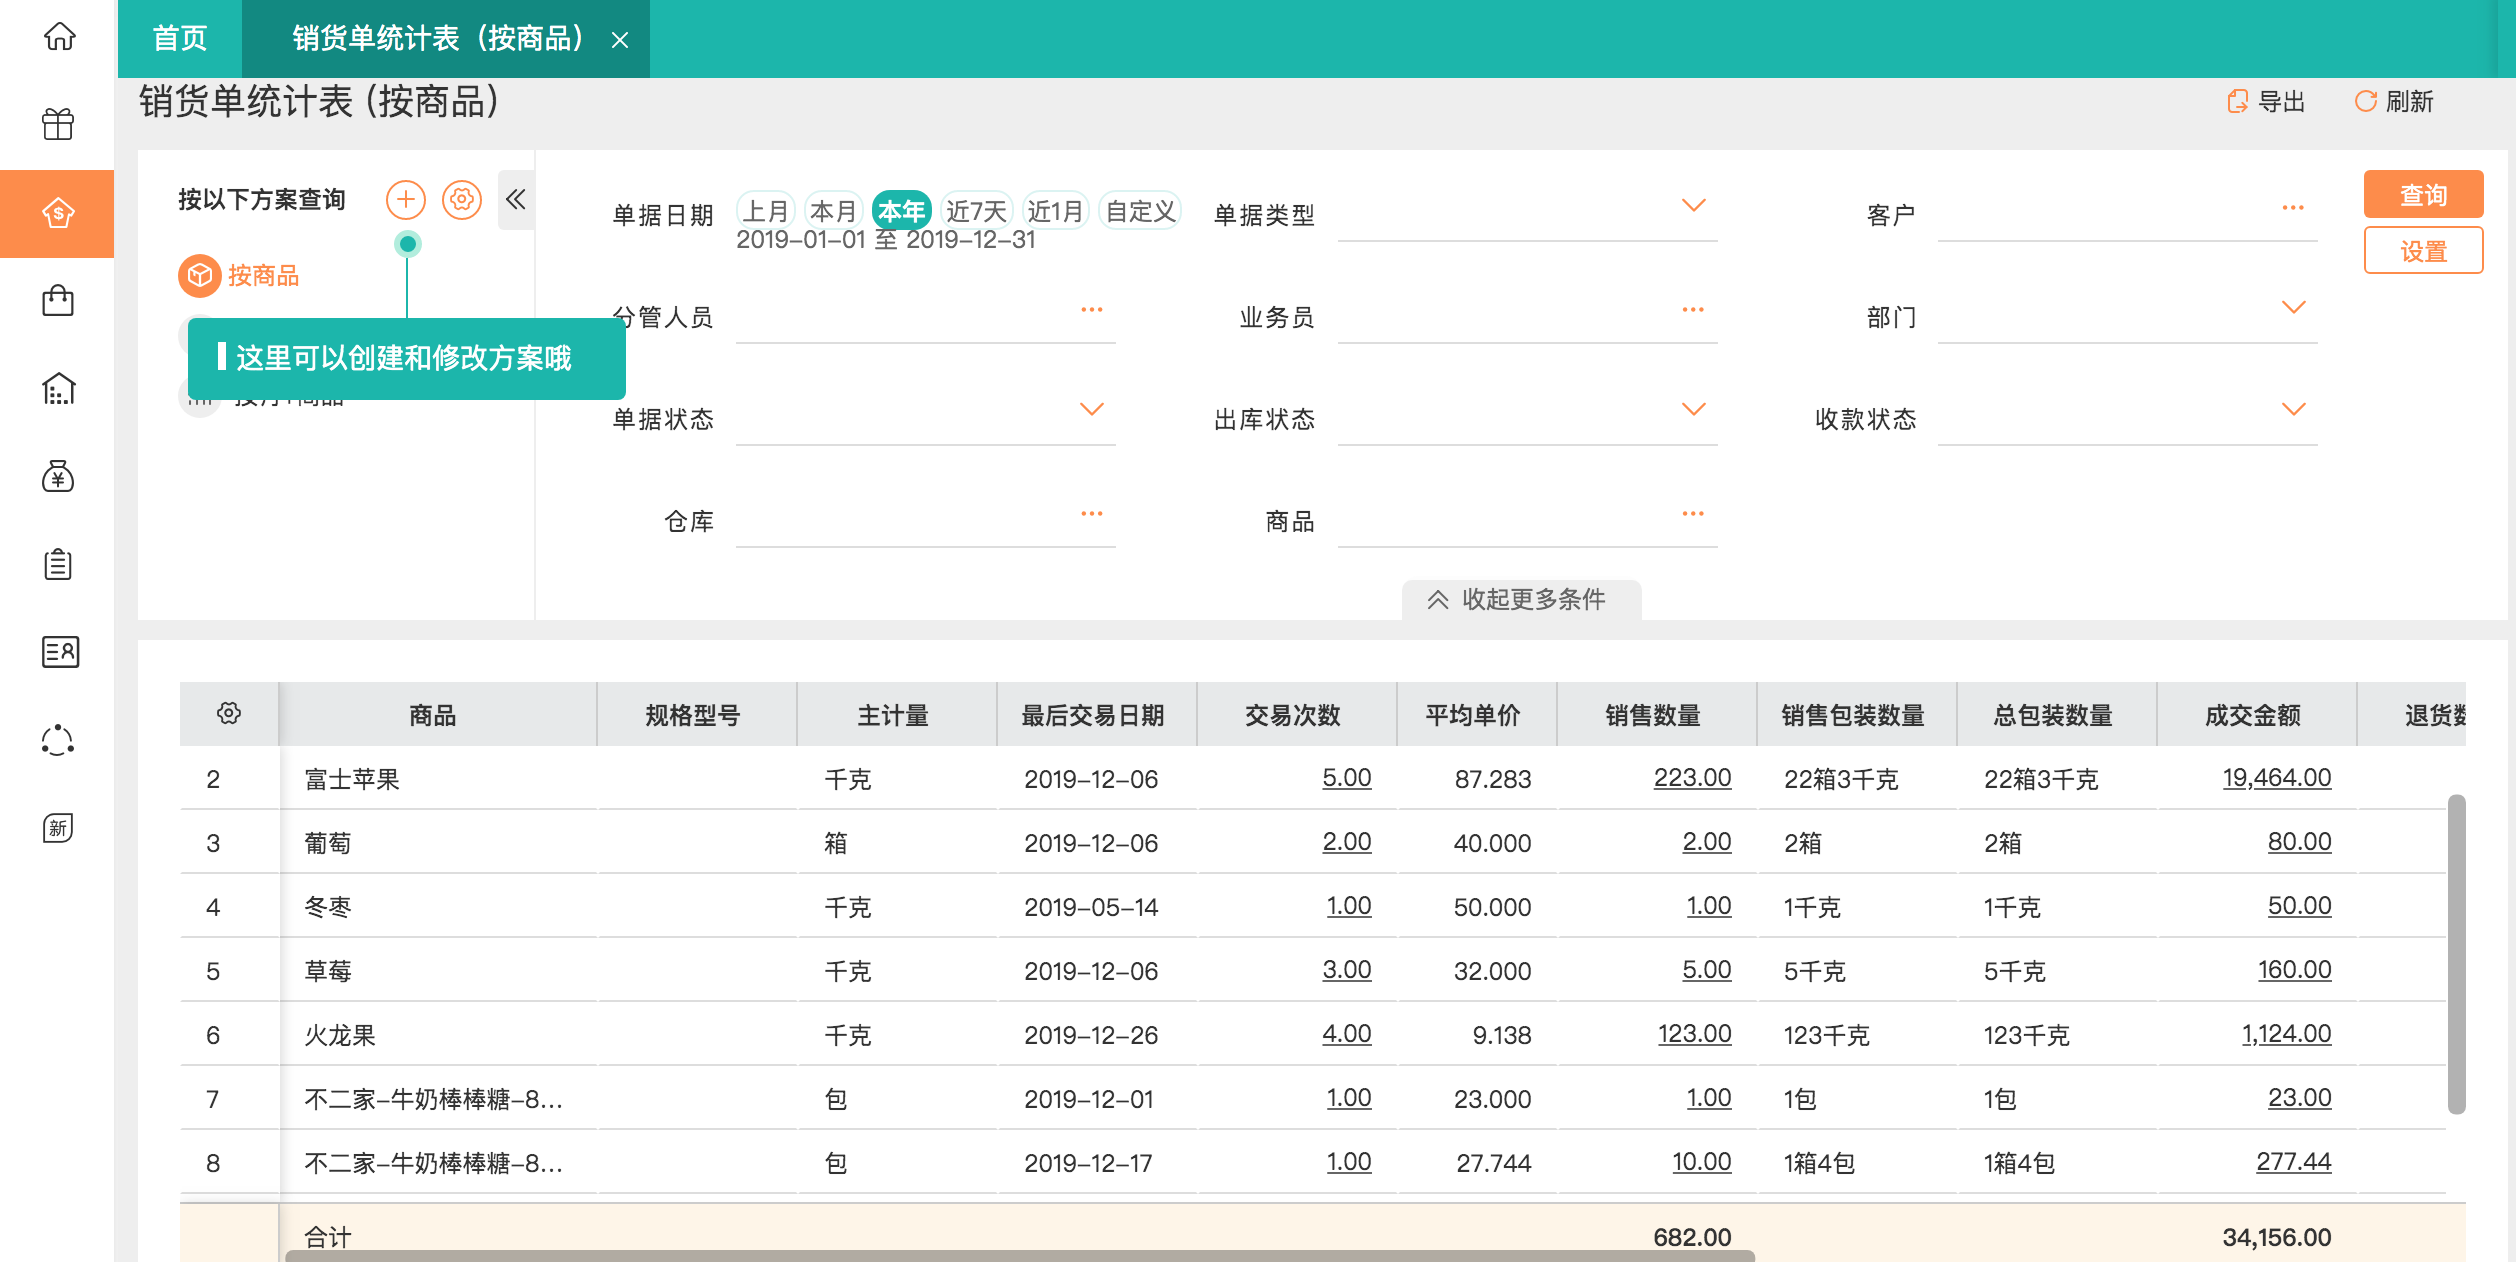Click the 自定义 date range option
This screenshot has height=1262, width=2516.
click(1142, 209)
